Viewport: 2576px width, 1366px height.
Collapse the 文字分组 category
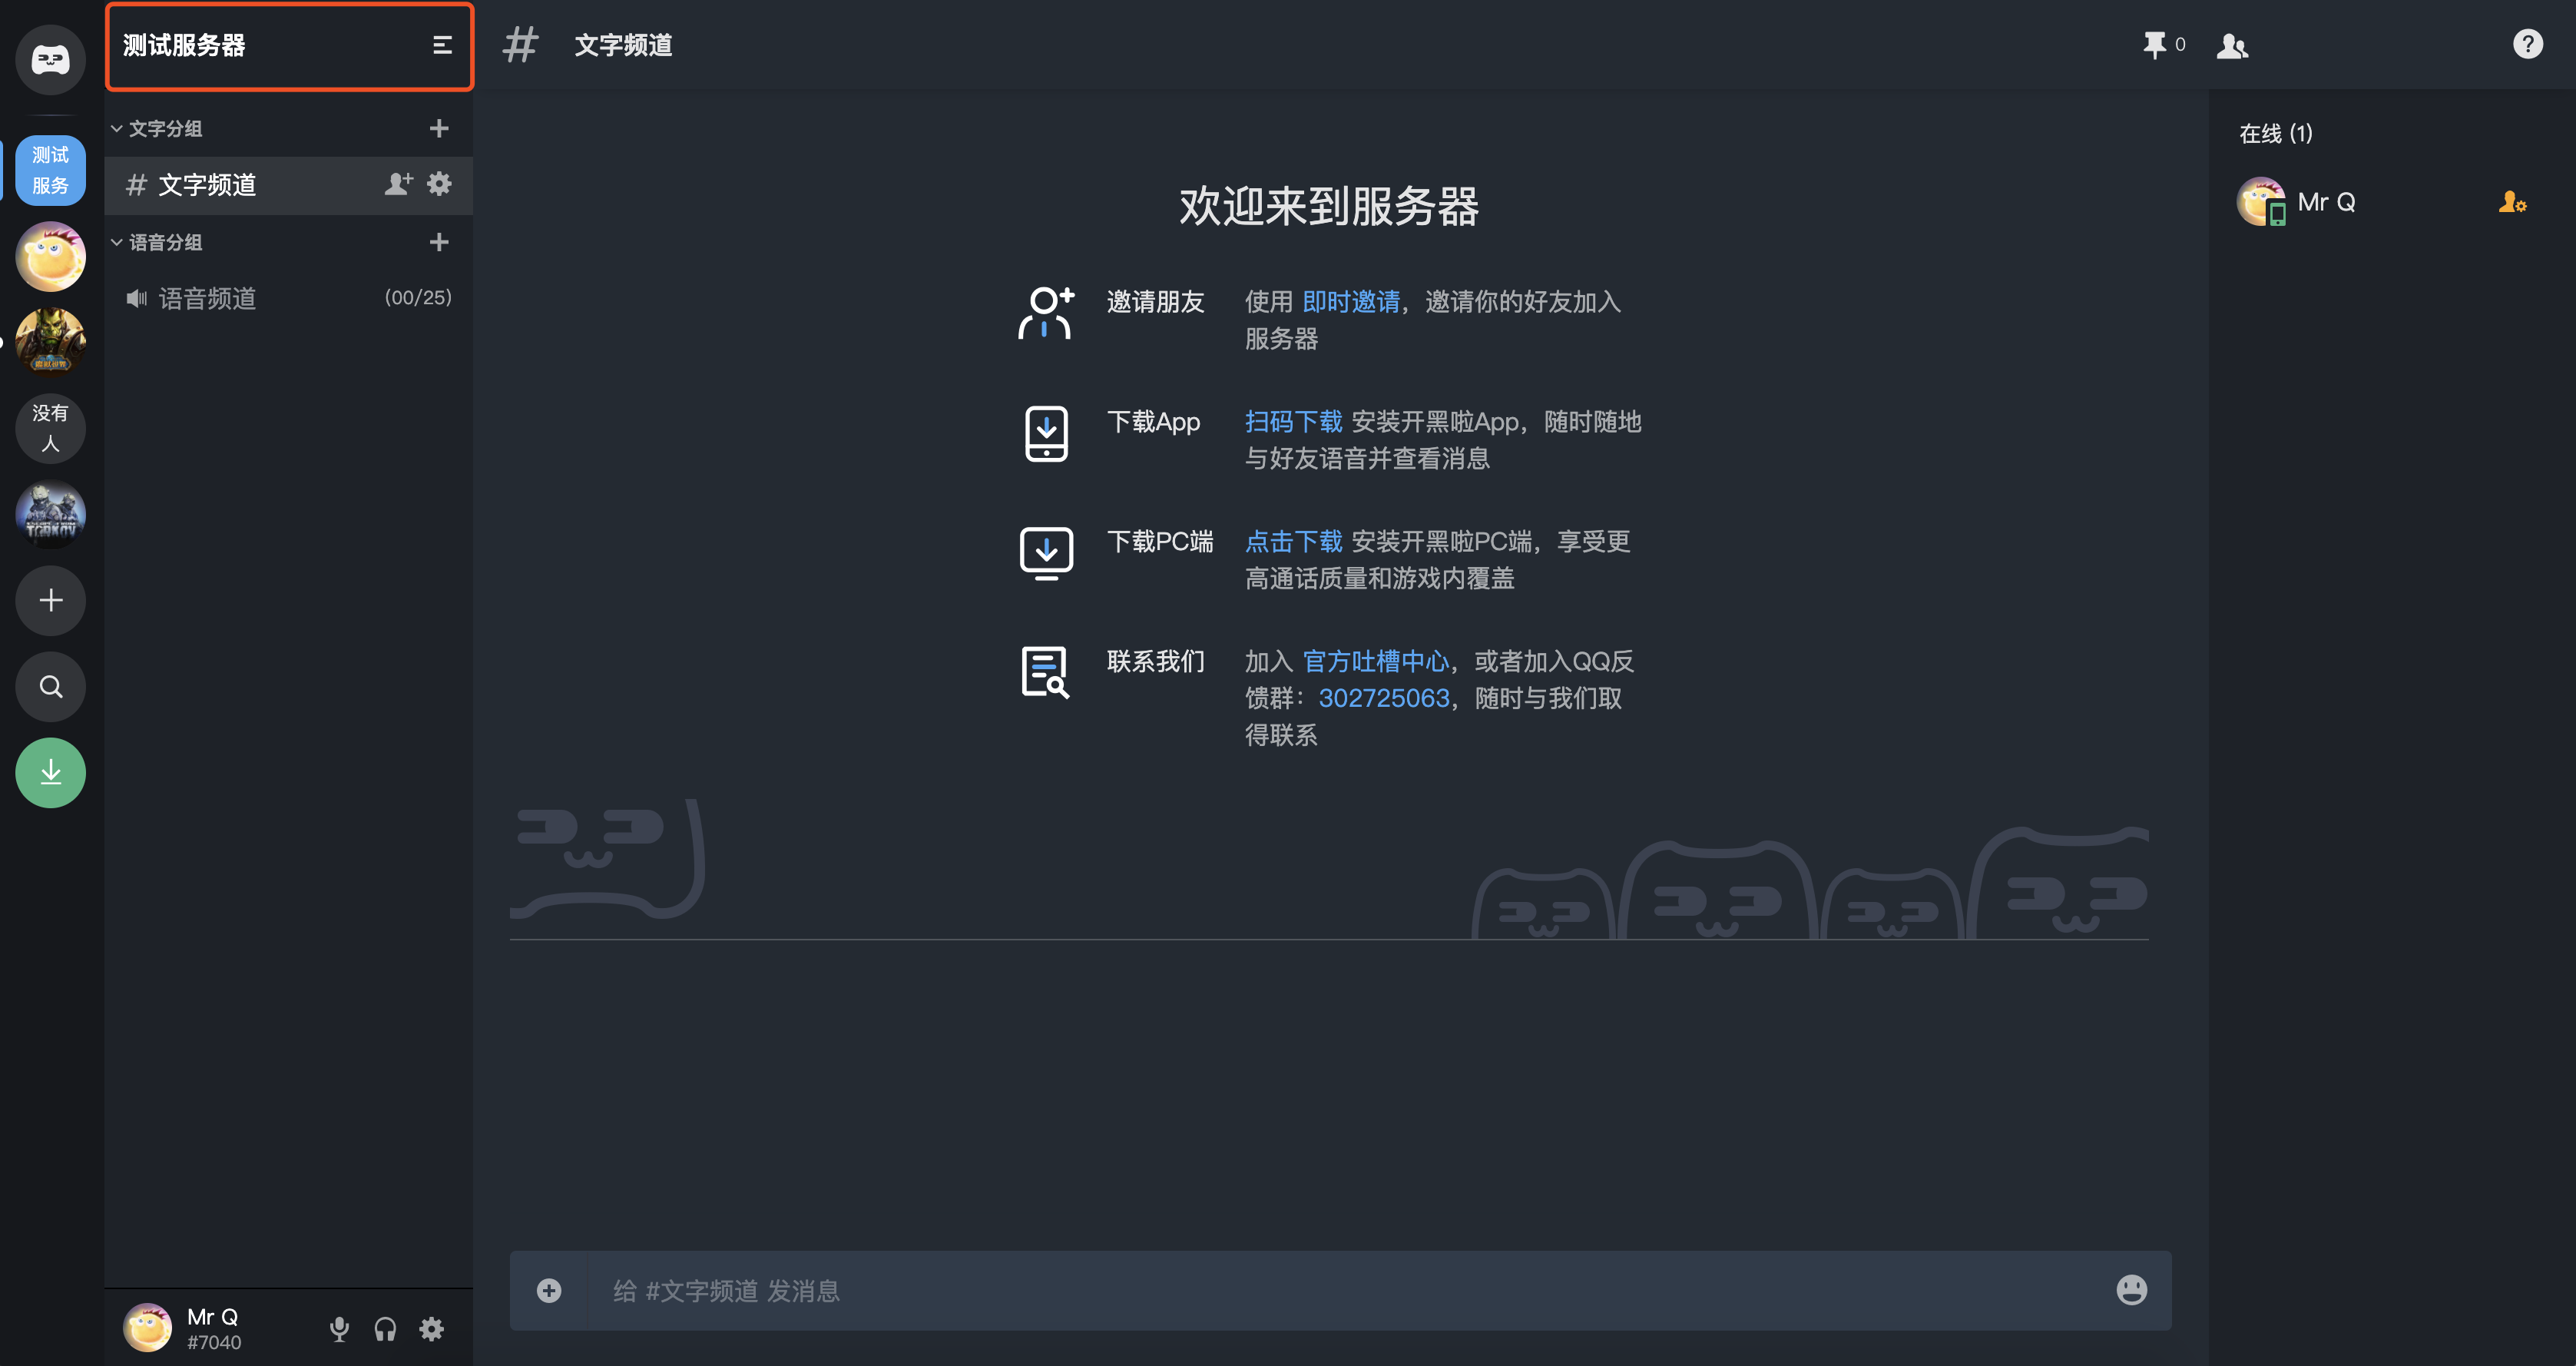click(x=165, y=128)
